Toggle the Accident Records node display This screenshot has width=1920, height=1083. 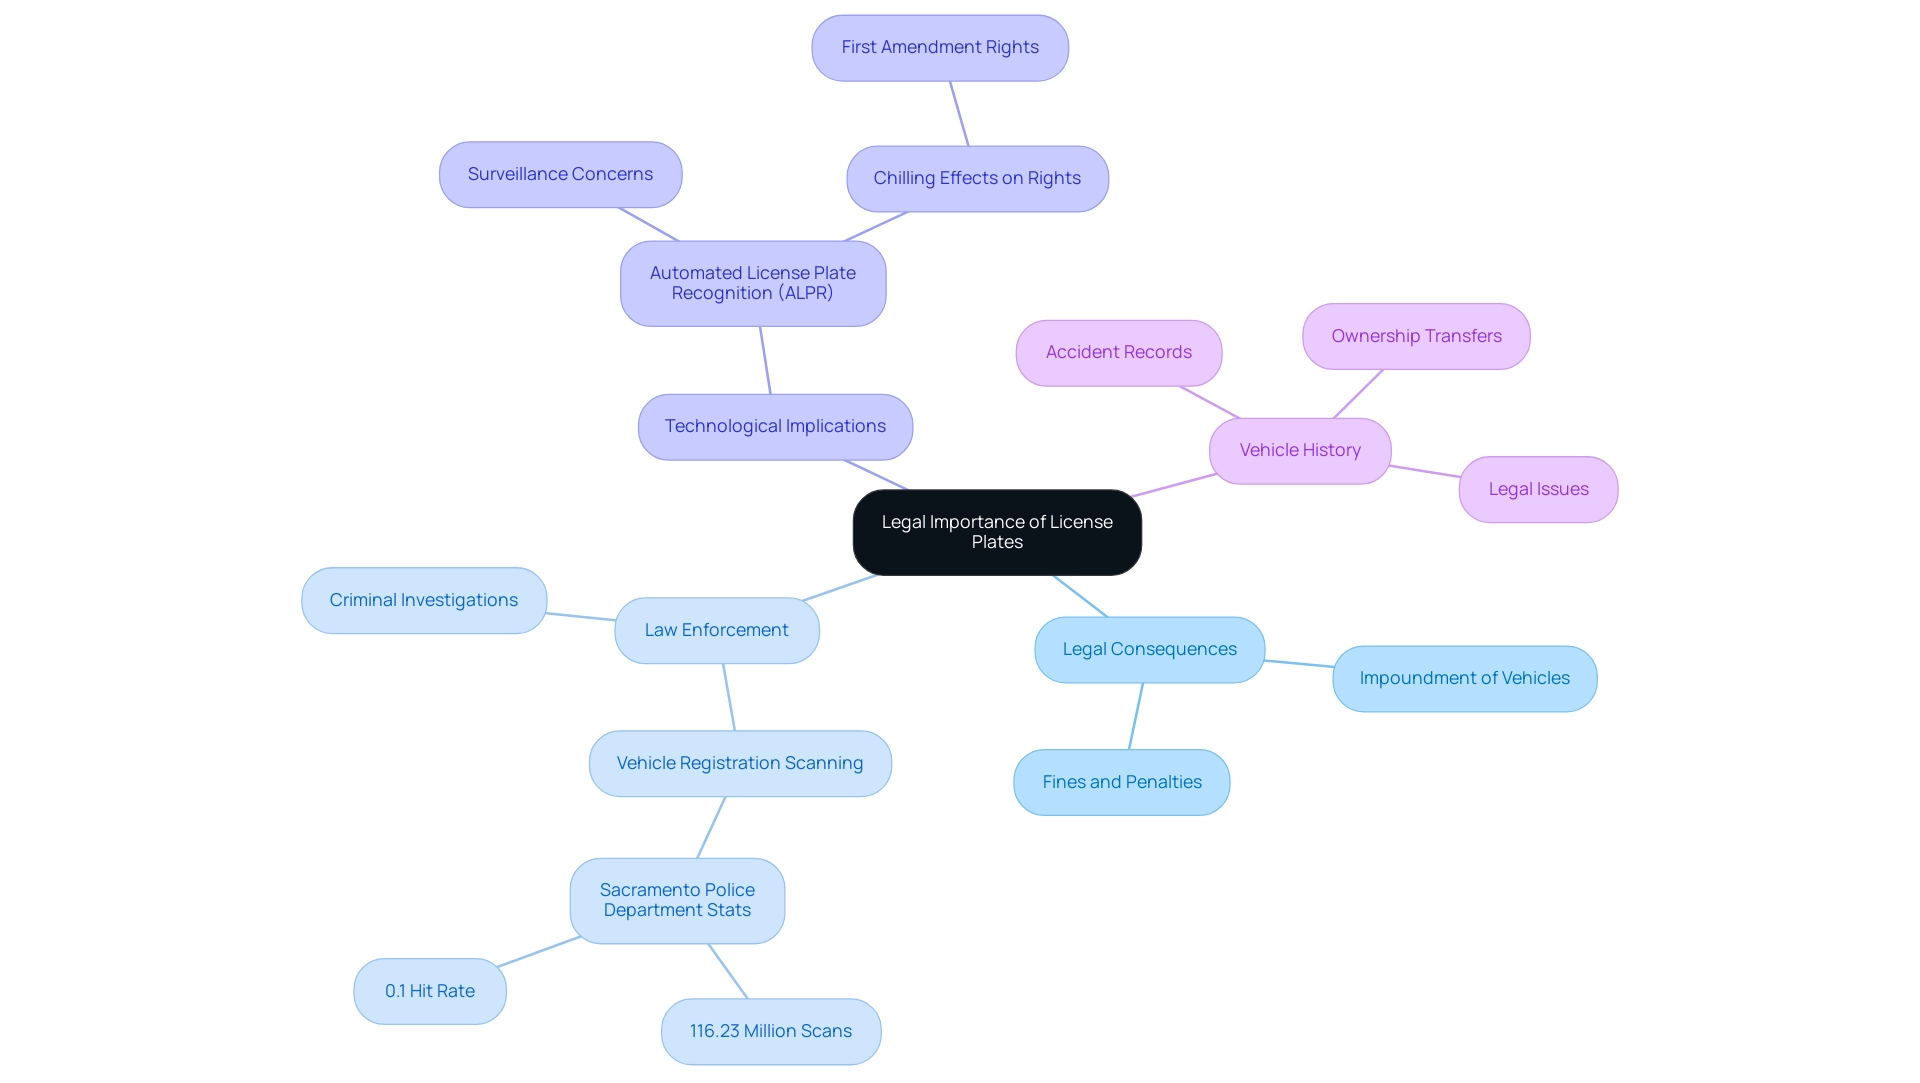point(1117,351)
